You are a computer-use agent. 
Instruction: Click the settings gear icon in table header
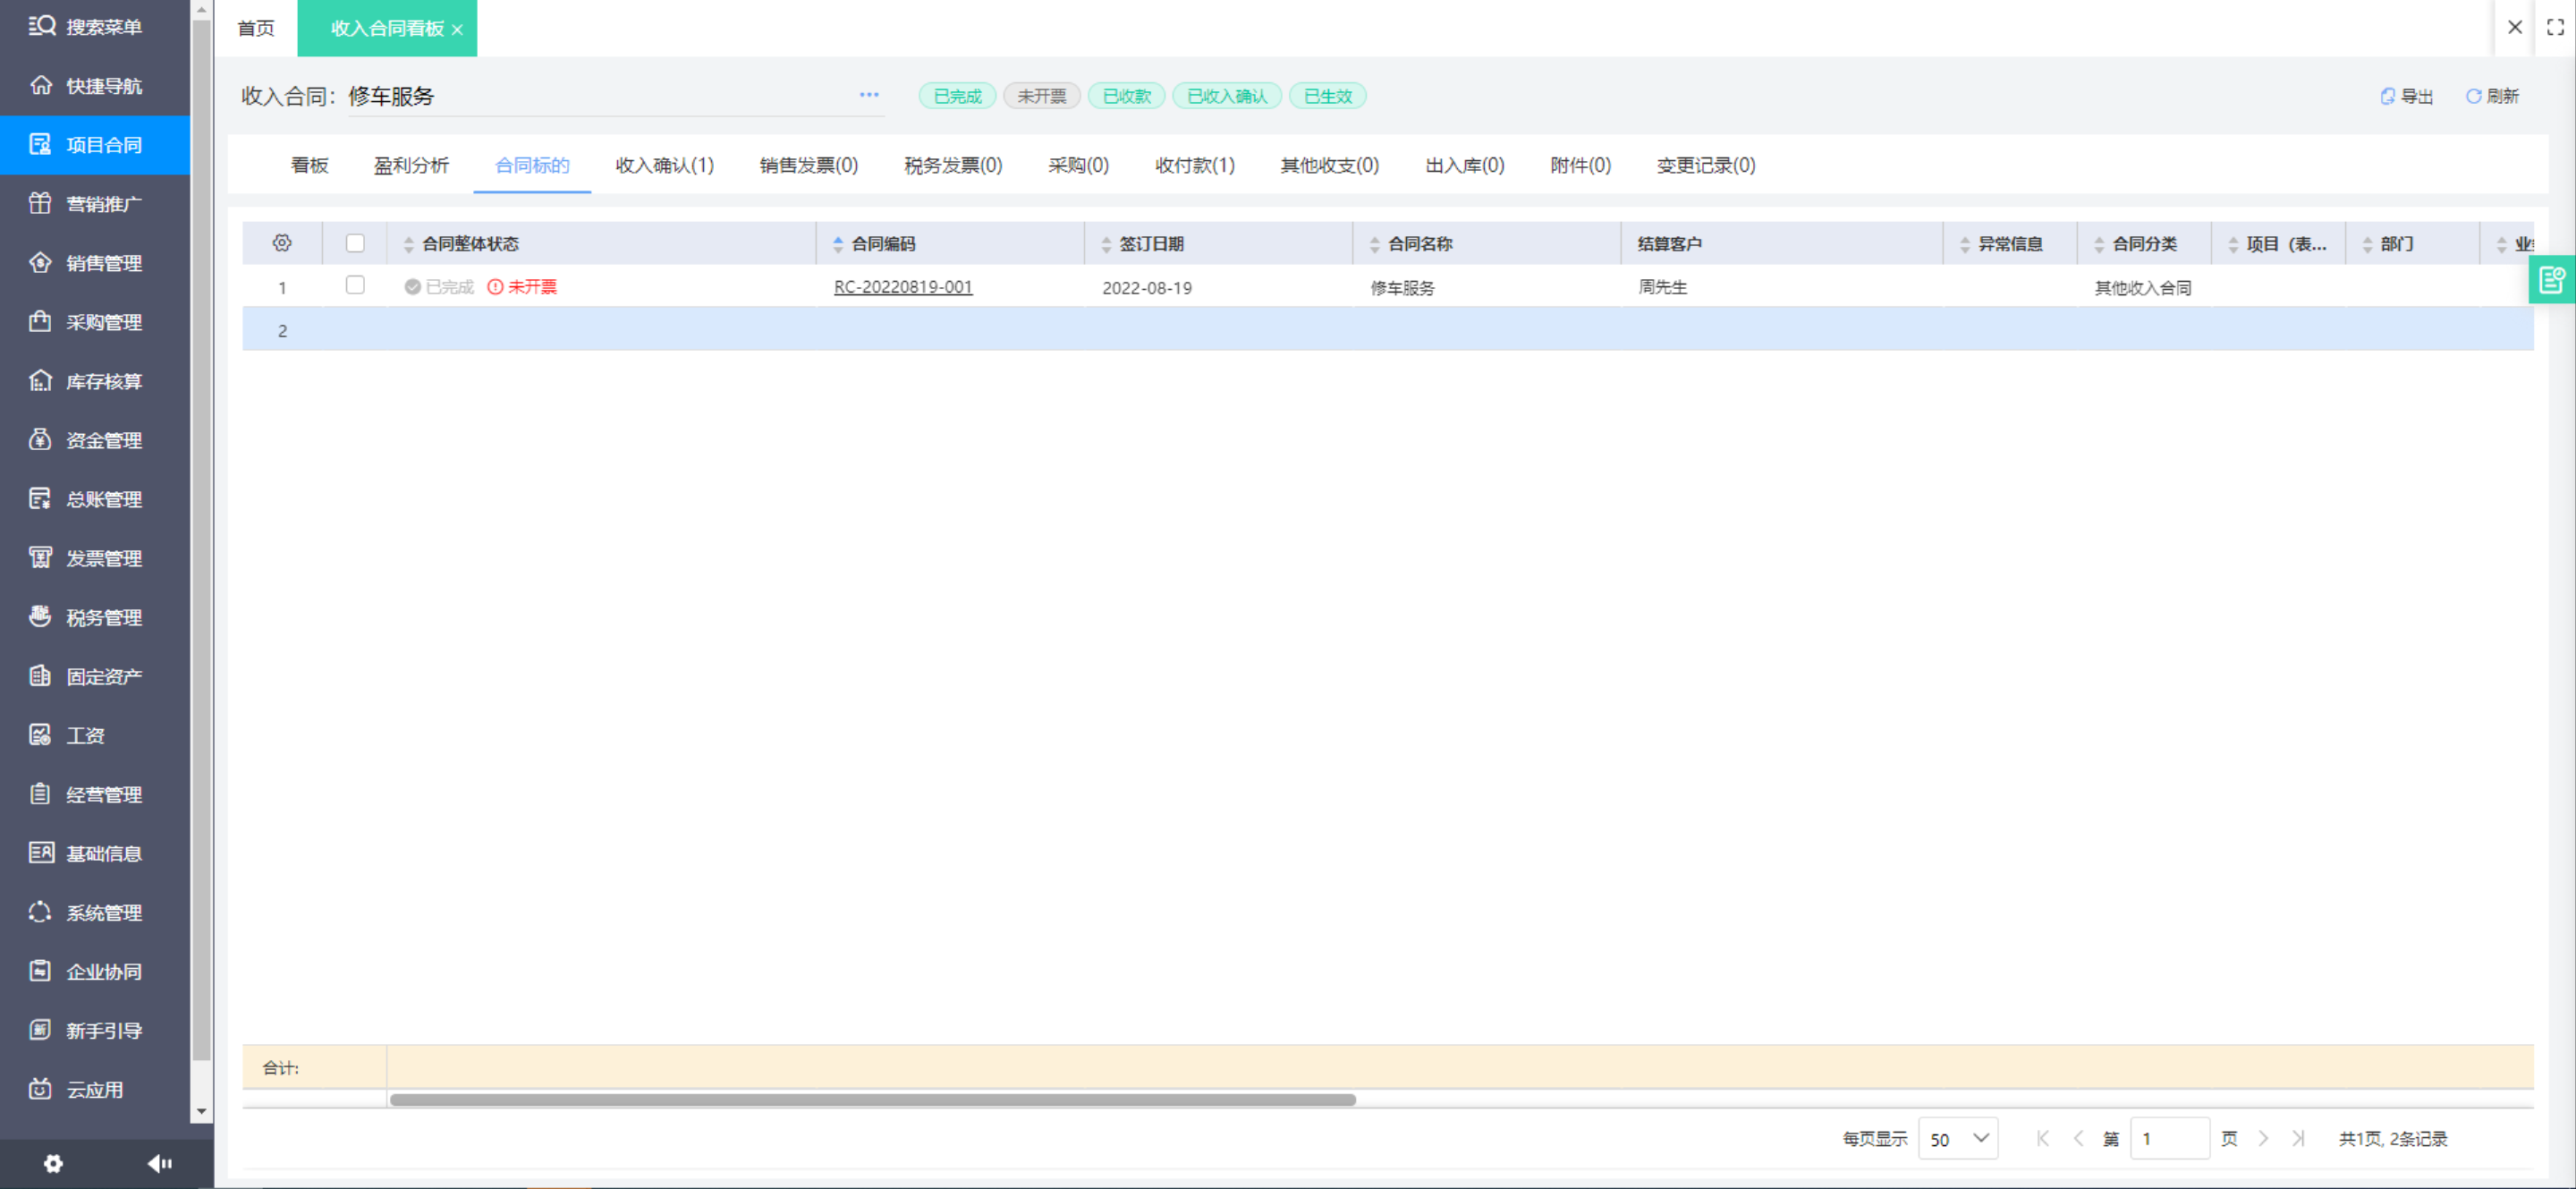click(x=283, y=243)
